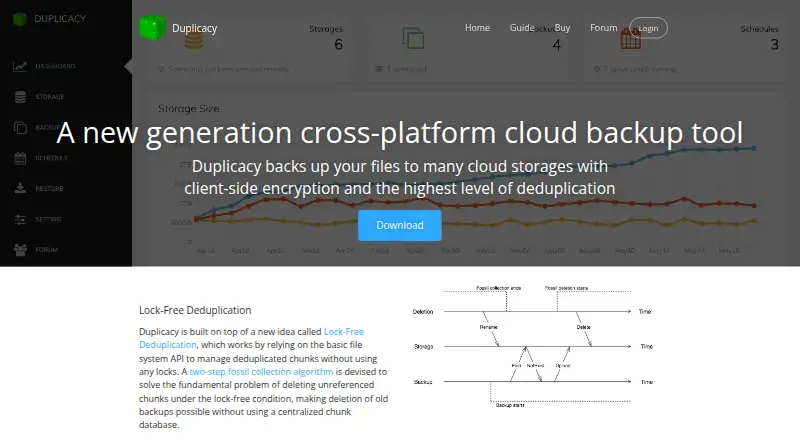Click the Lock-Free Deduplication heading
The image size is (800, 440).
(195, 310)
